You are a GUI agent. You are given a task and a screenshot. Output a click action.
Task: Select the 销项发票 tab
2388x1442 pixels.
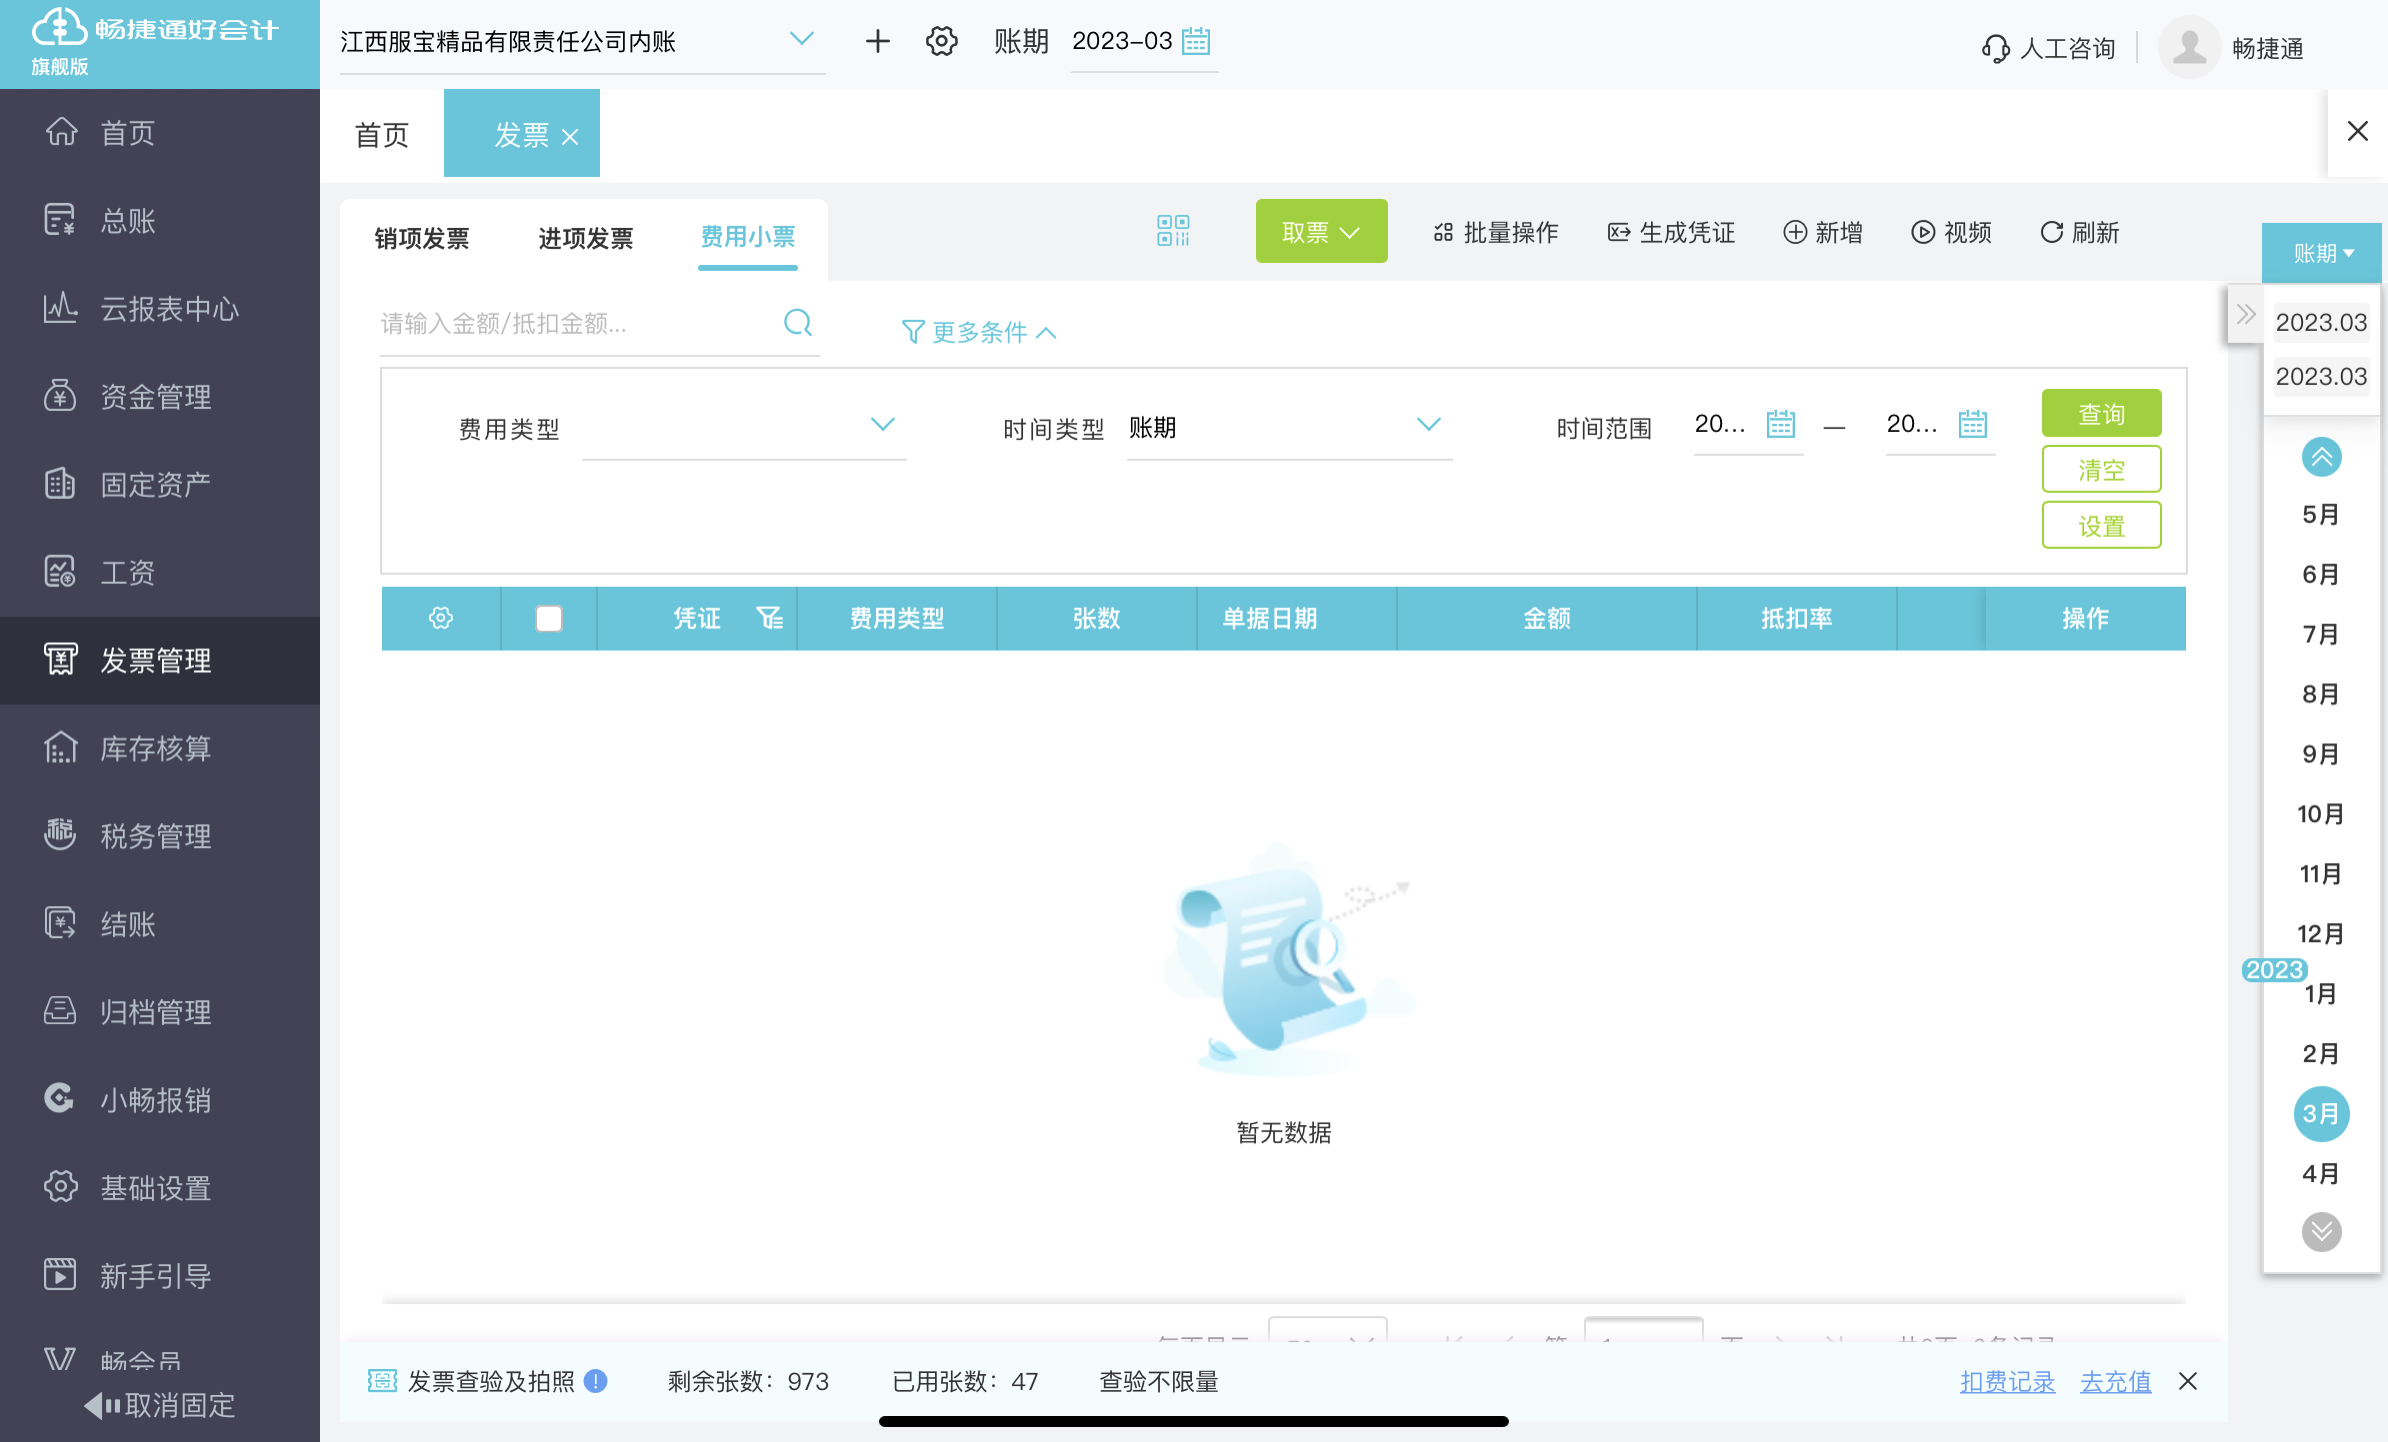click(423, 237)
